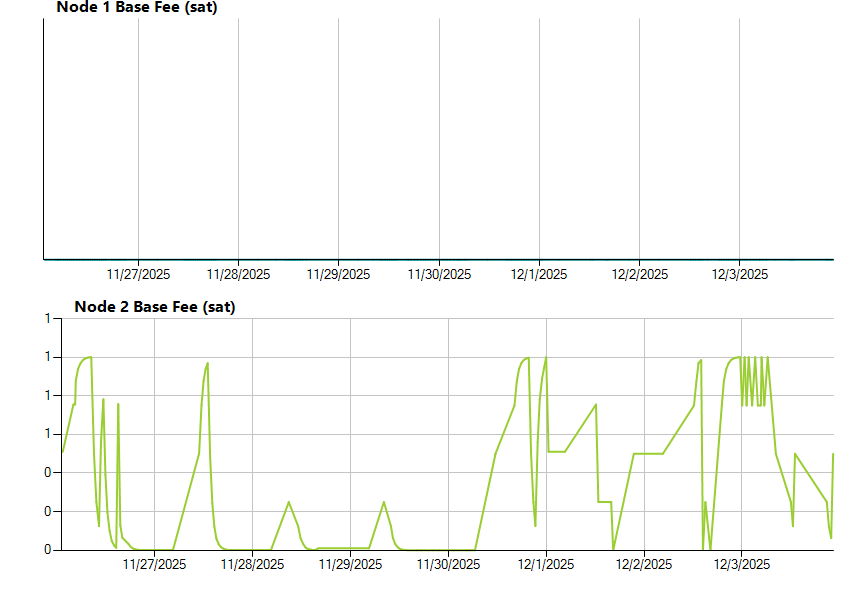Select 11/27/2025 on the Node 1 chart axis
The width and height of the screenshot is (860, 600).
pyautogui.click(x=138, y=274)
